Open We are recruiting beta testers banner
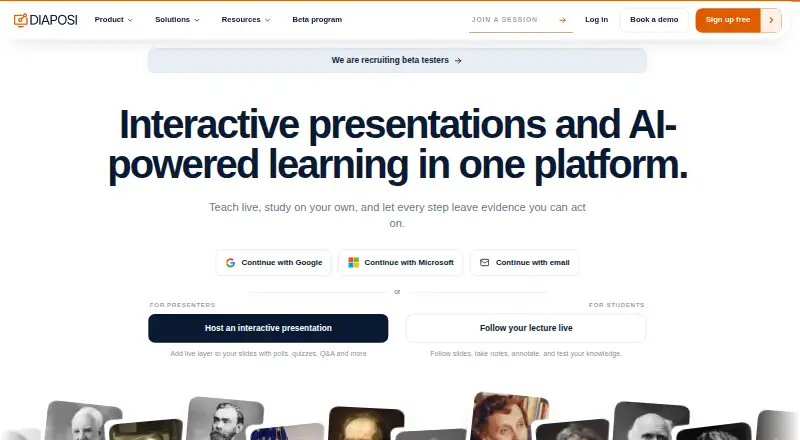The image size is (800, 440). pos(397,60)
